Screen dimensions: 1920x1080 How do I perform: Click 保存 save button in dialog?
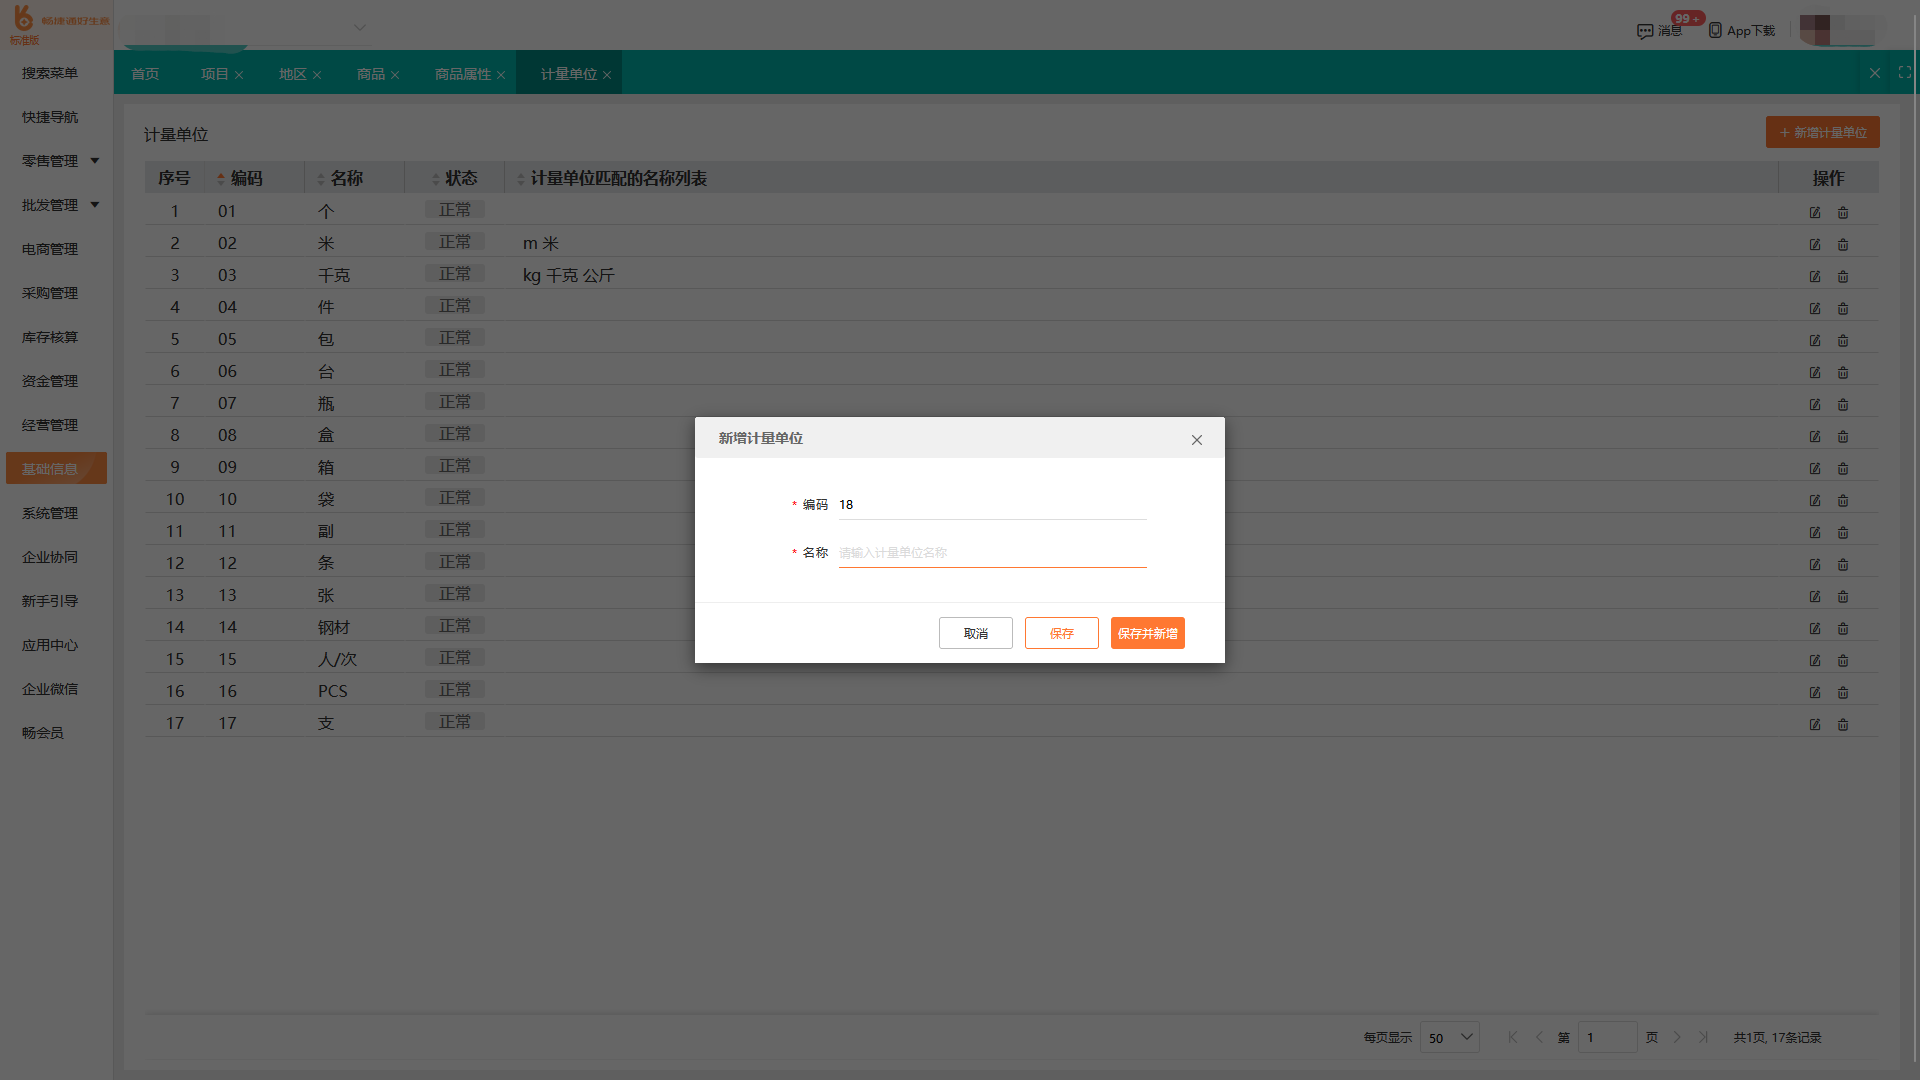[1062, 633]
